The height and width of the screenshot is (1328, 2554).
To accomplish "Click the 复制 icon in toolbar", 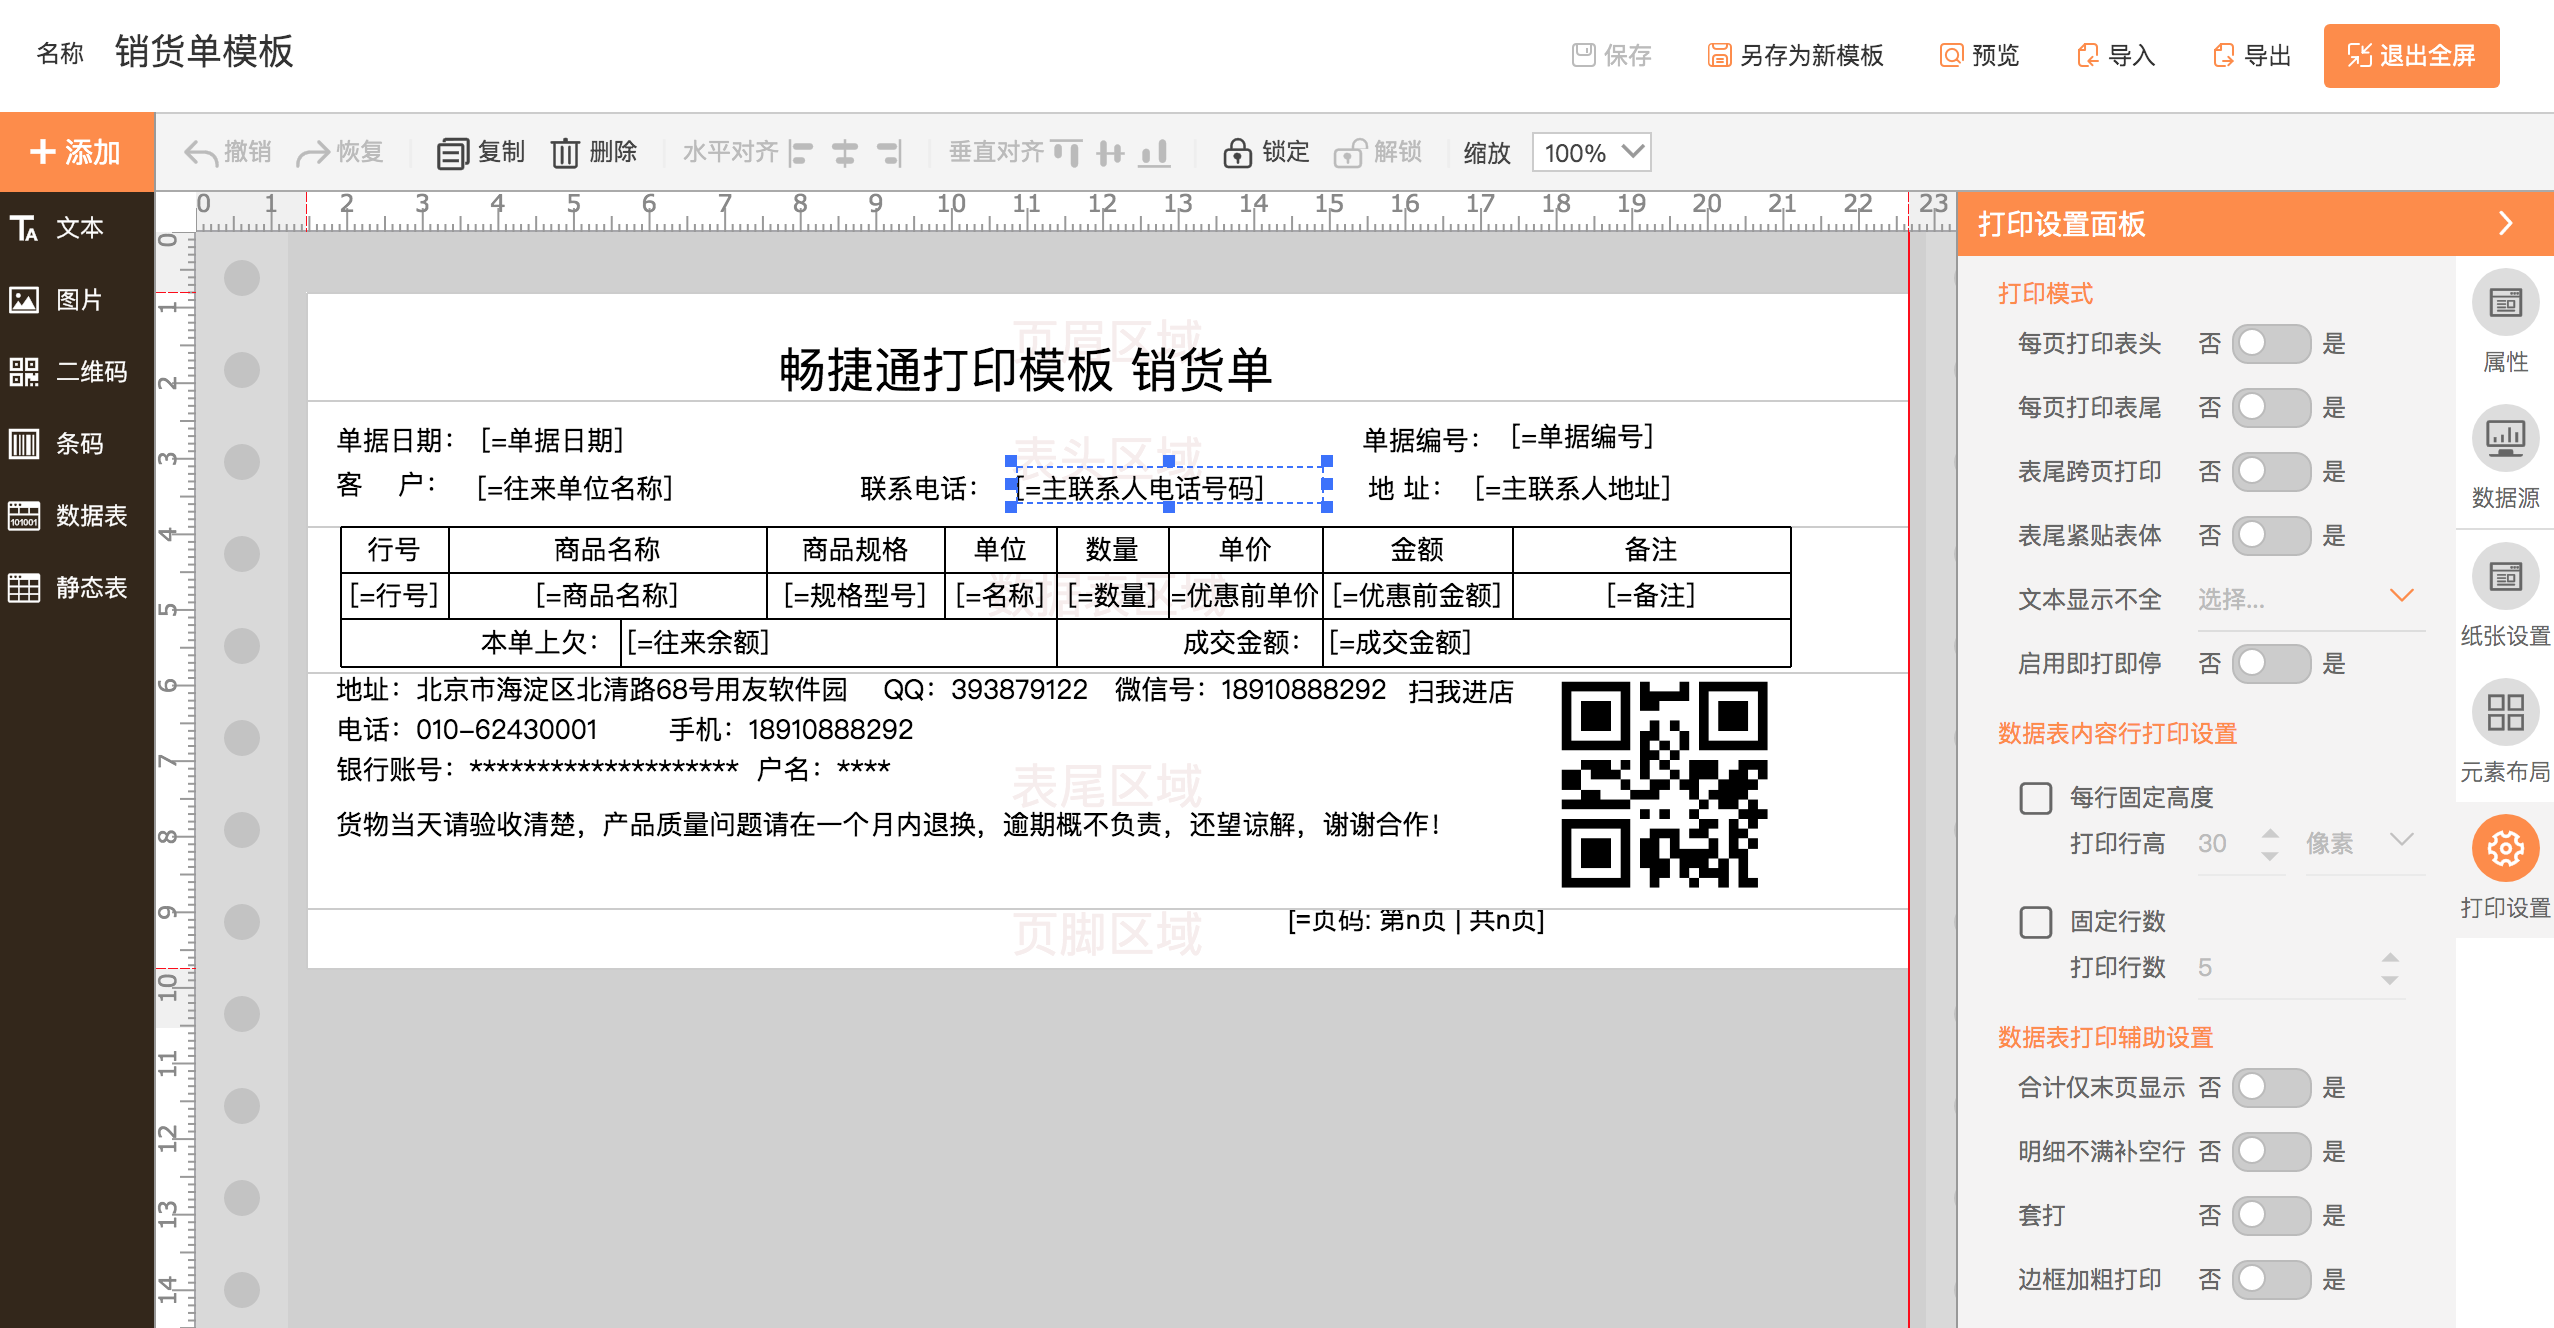I will [448, 154].
